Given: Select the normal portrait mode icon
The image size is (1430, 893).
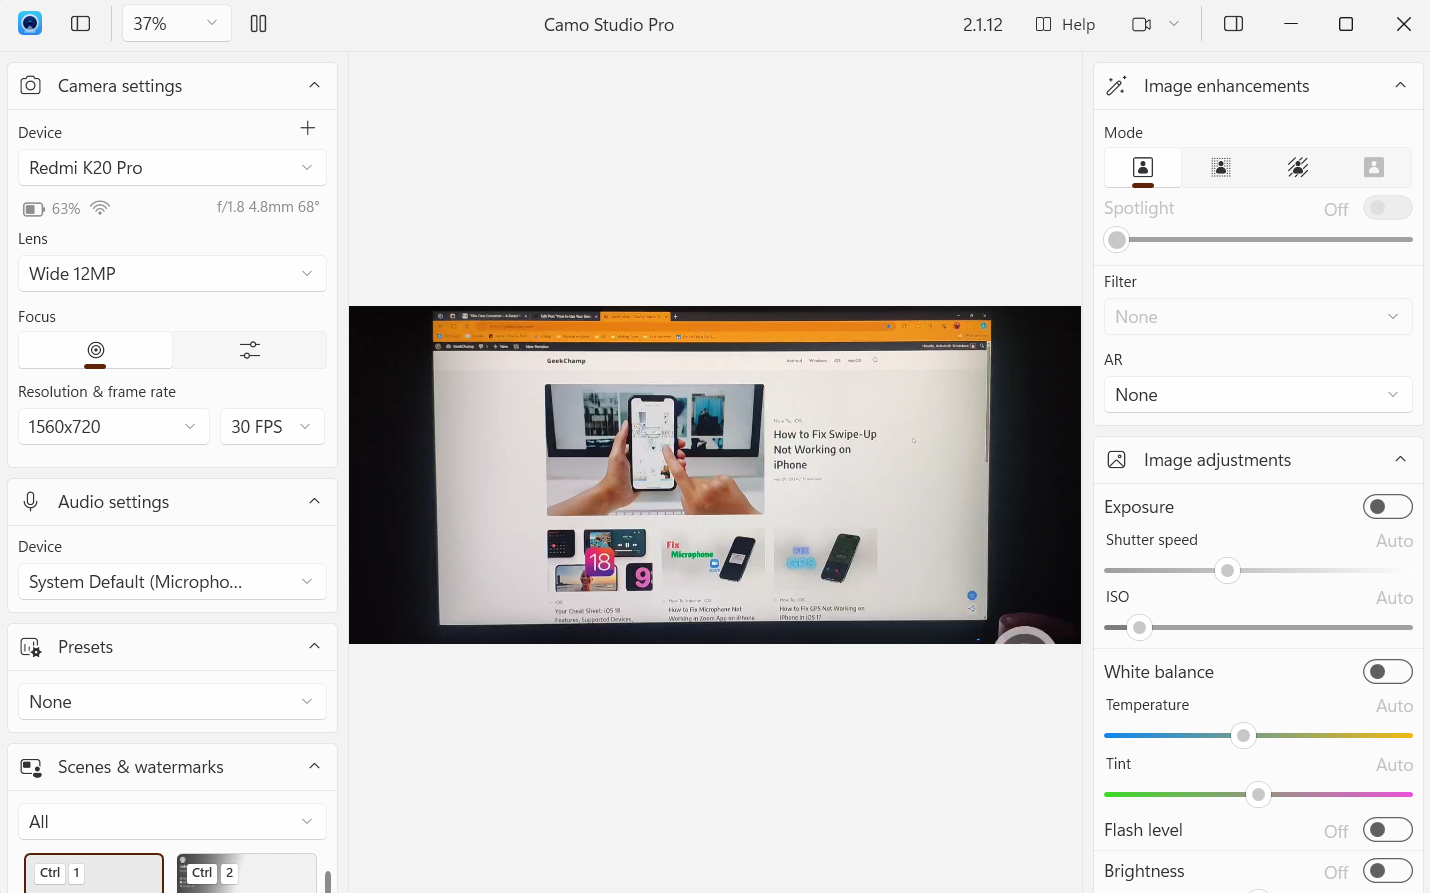Looking at the screenshot, I should (x=1142, y=167).
